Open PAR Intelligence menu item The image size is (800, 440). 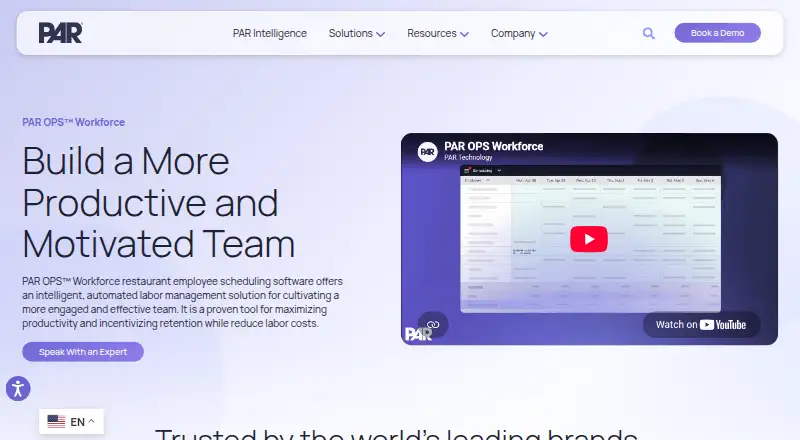pos(269,33)
